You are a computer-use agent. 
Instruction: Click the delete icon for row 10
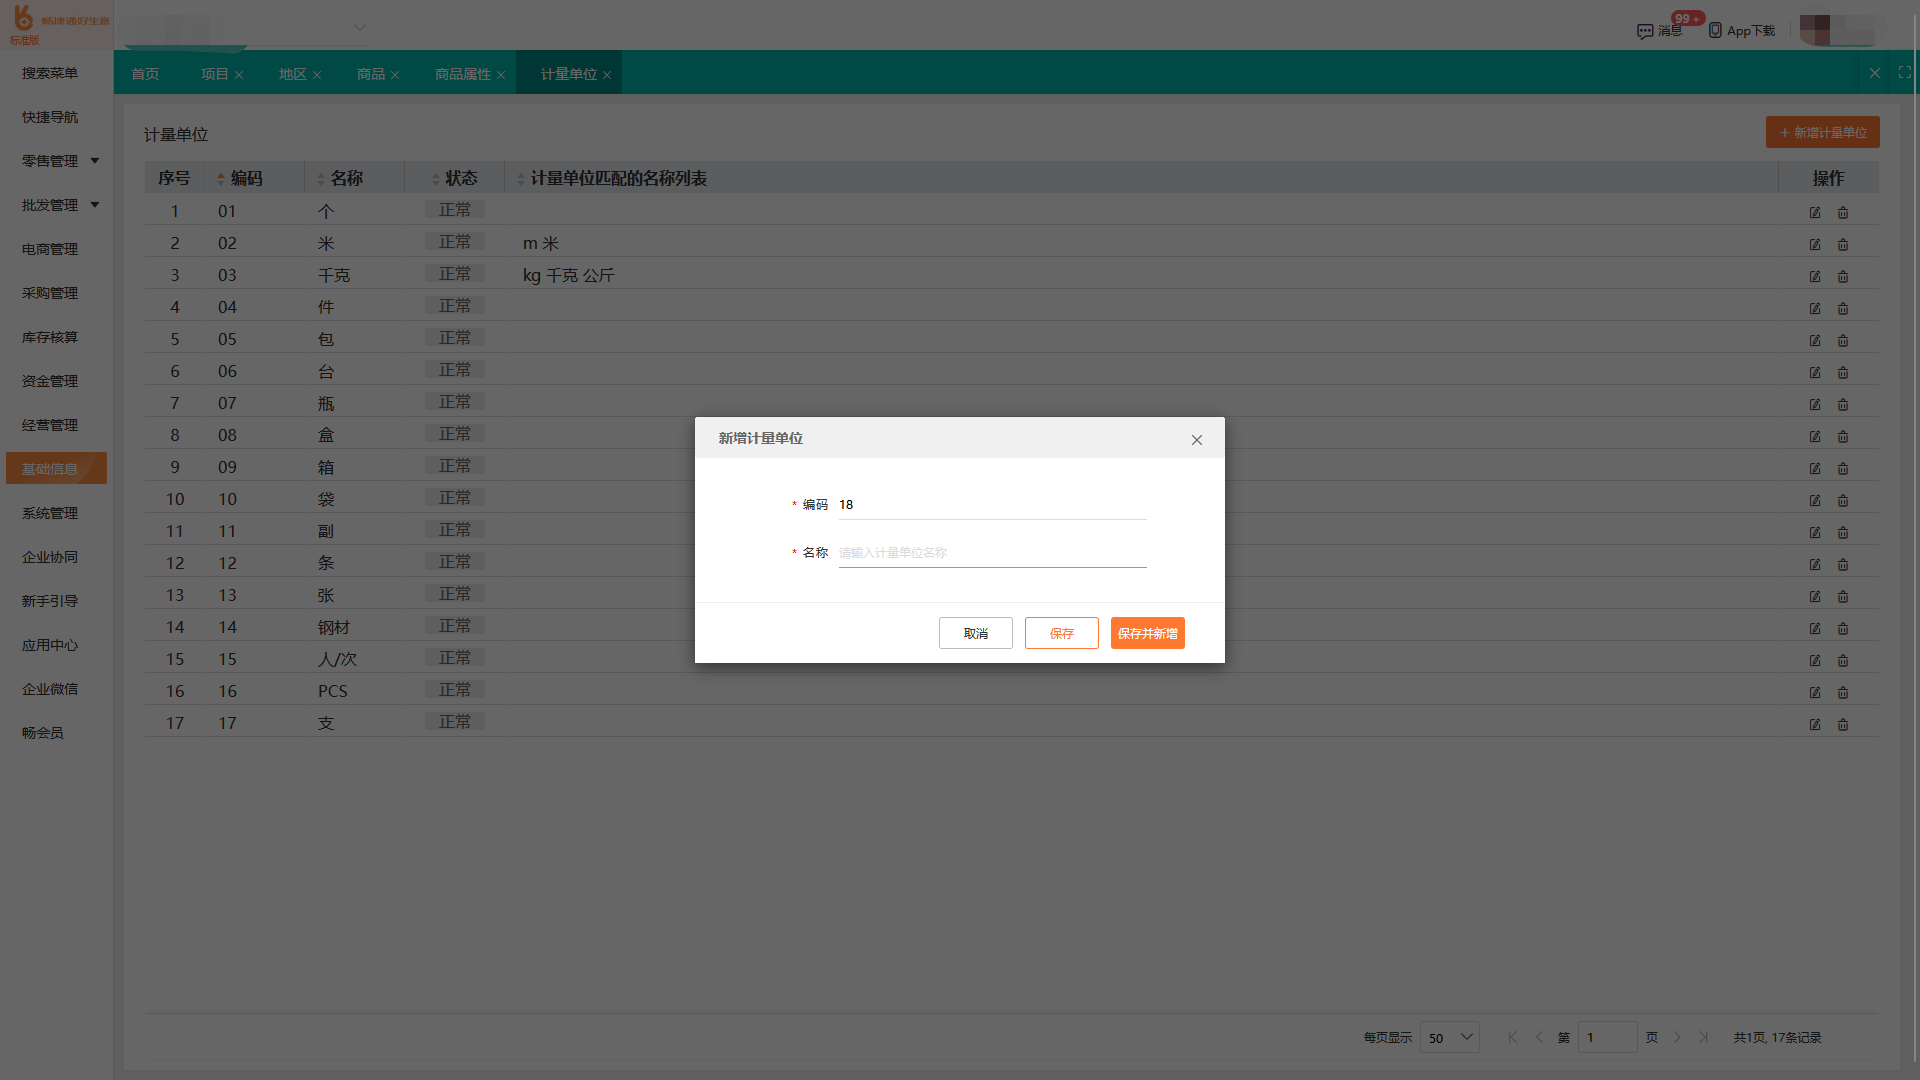click(x=1844, y=500)
